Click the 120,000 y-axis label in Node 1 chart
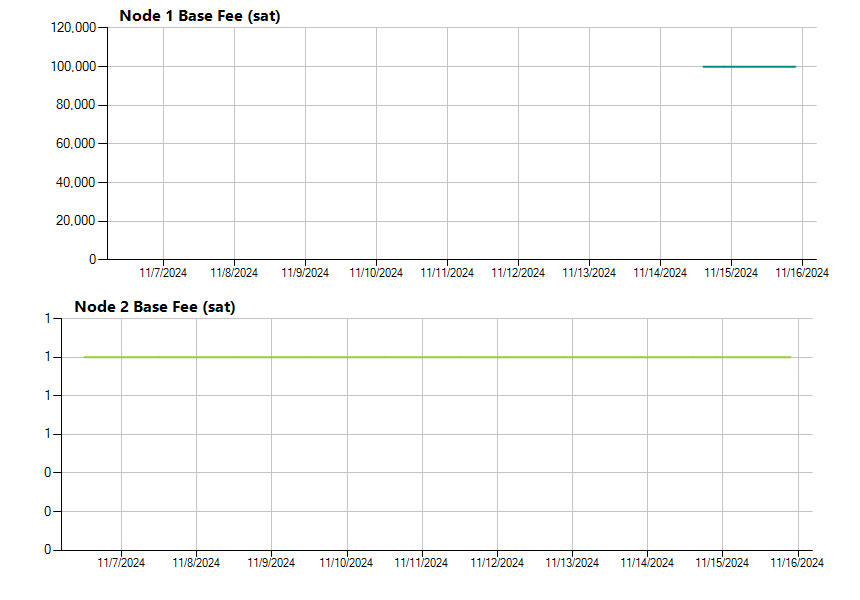This screenshot has height=600, width=860. pyautogui.click(x=72, y=28)
